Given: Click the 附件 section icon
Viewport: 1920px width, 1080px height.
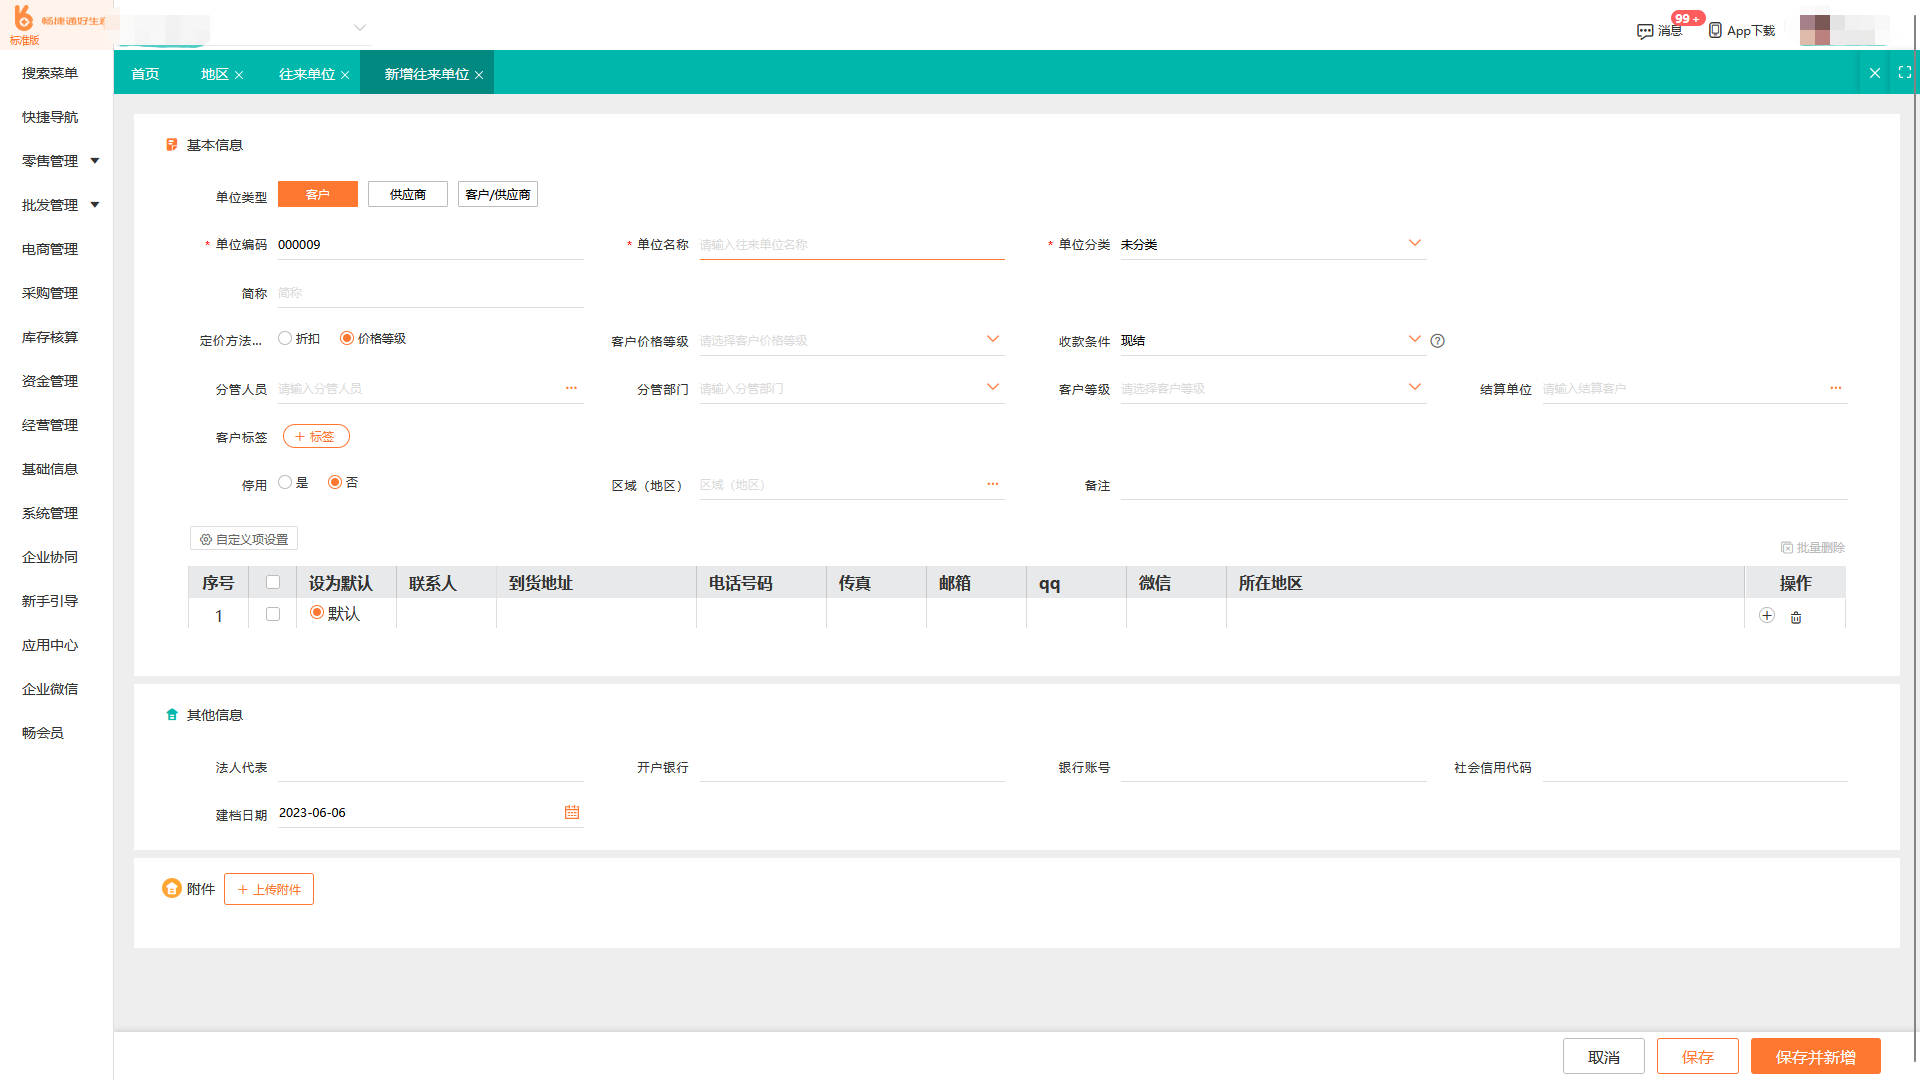Looking at the screenshot, I should click(x=171, y=889).
